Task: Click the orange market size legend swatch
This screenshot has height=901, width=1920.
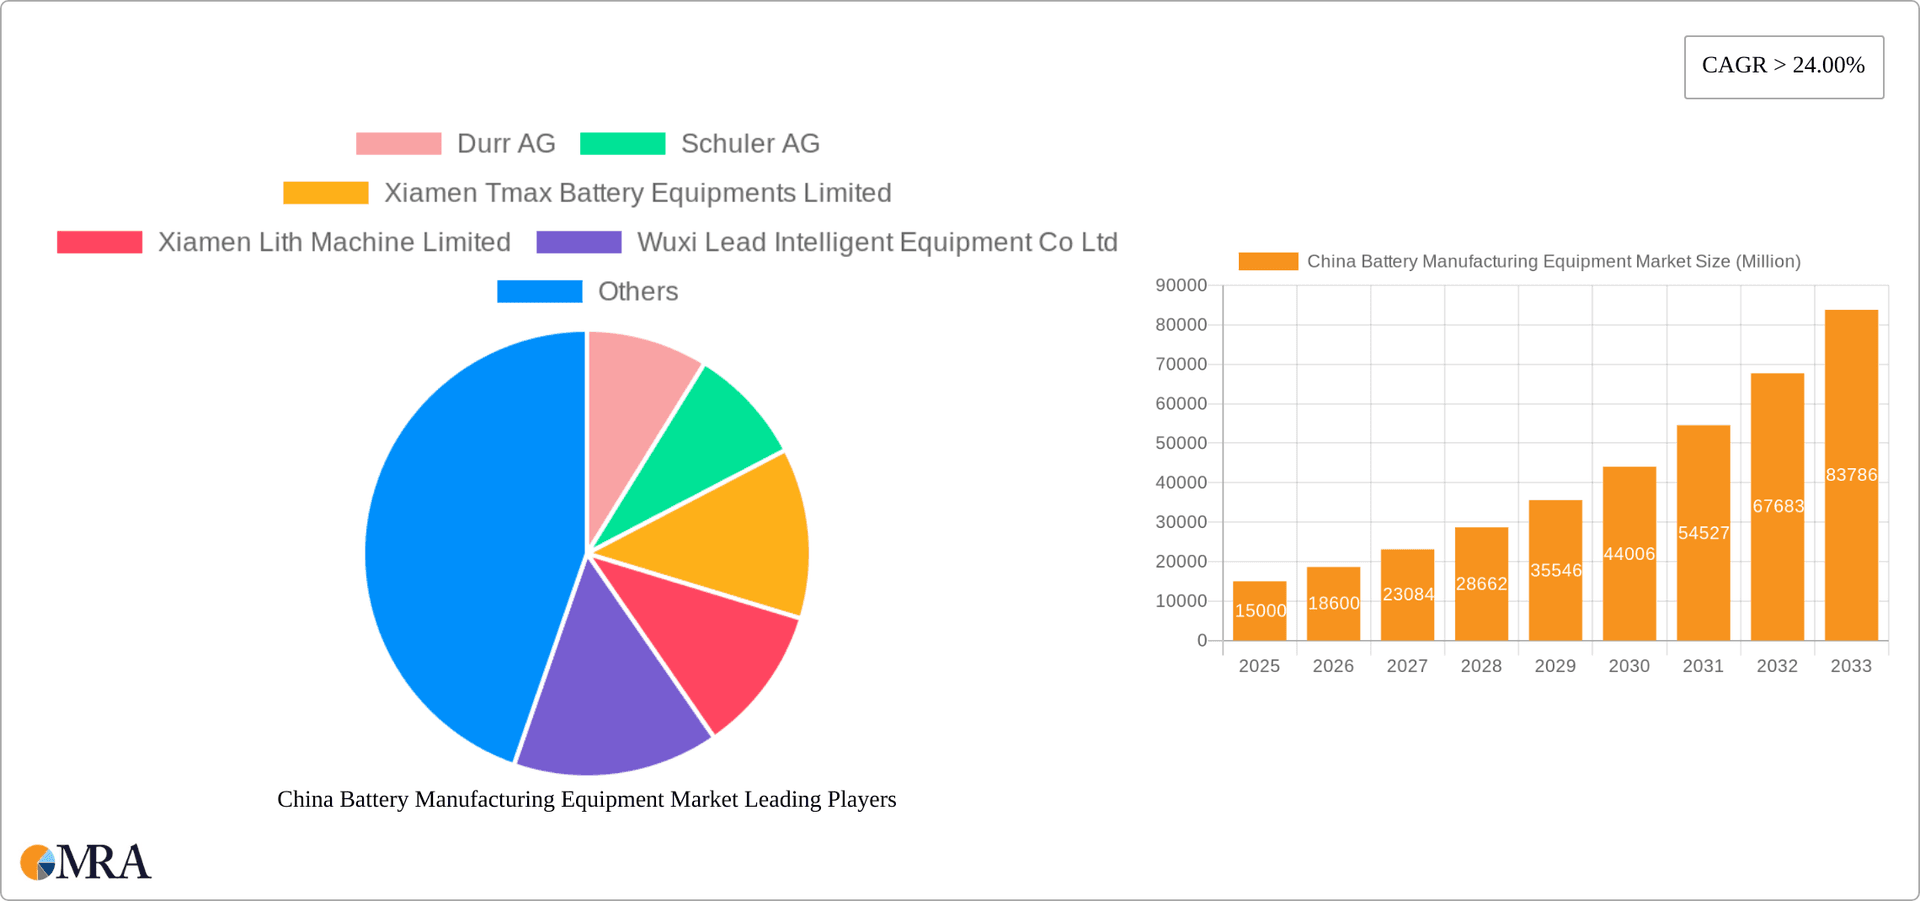Action: coord(1268,261)
